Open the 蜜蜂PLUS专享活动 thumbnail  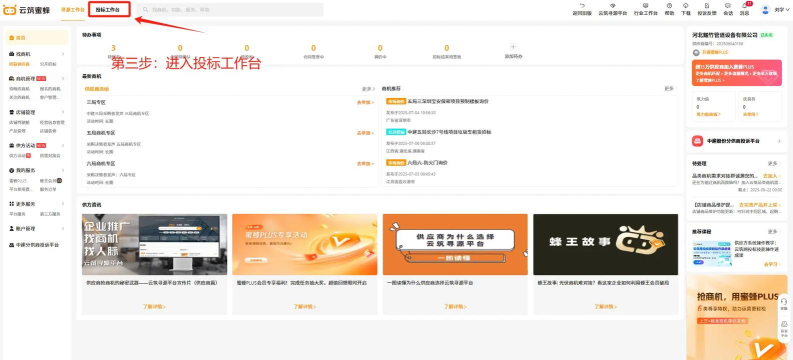(304, 244)
